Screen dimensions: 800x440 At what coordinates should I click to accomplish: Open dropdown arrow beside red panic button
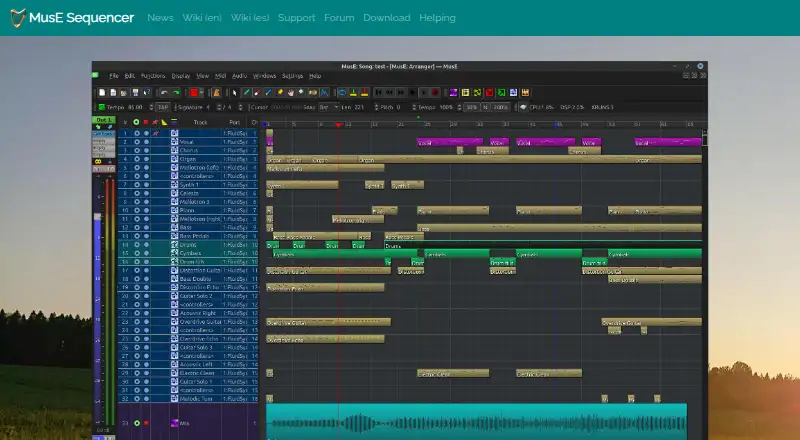tap(202, 92)
